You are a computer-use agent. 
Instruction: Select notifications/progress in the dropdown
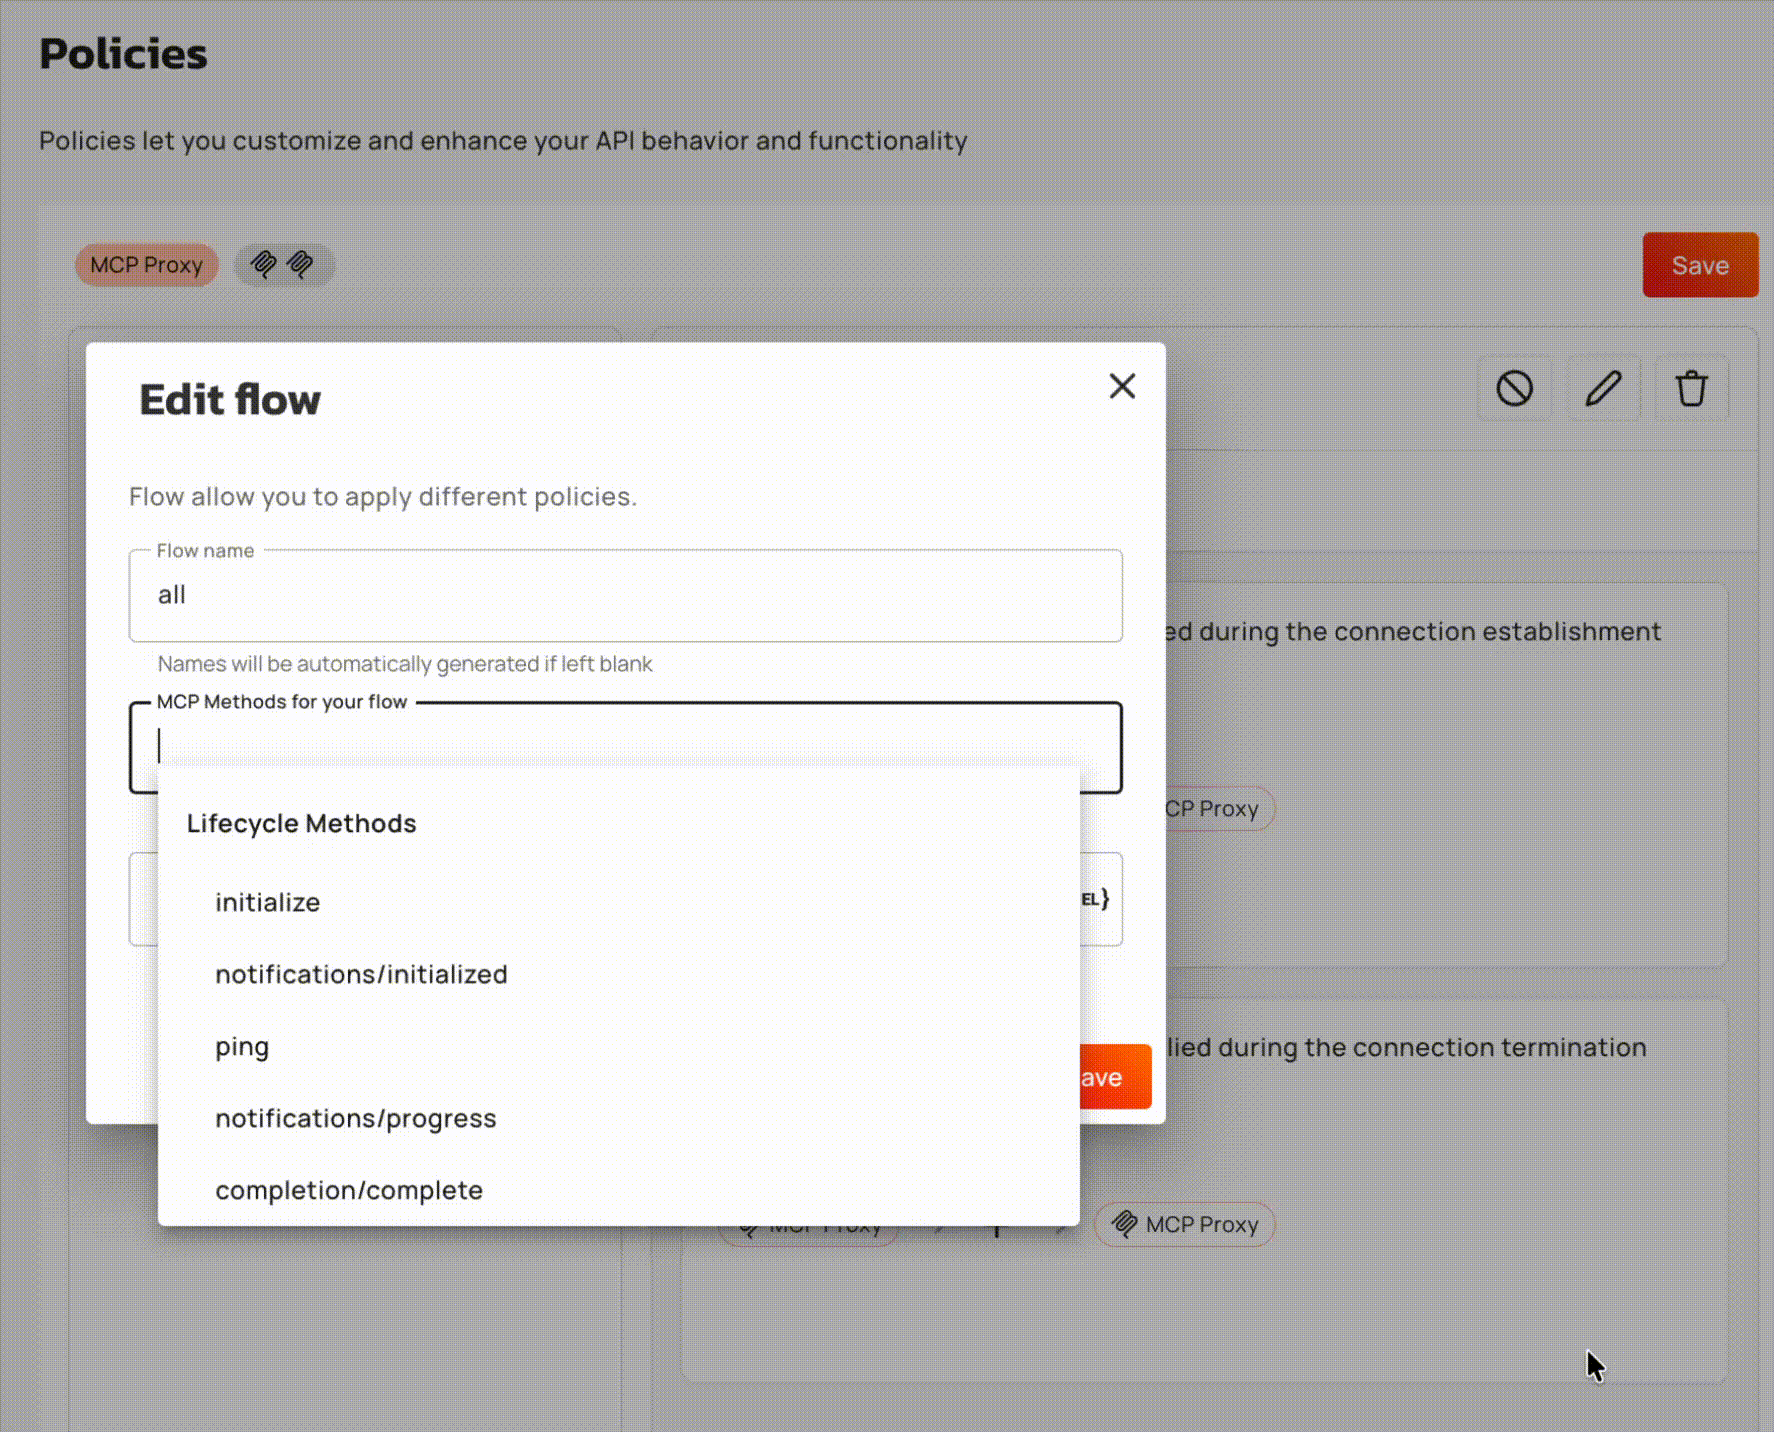[x=355, y=1118]
